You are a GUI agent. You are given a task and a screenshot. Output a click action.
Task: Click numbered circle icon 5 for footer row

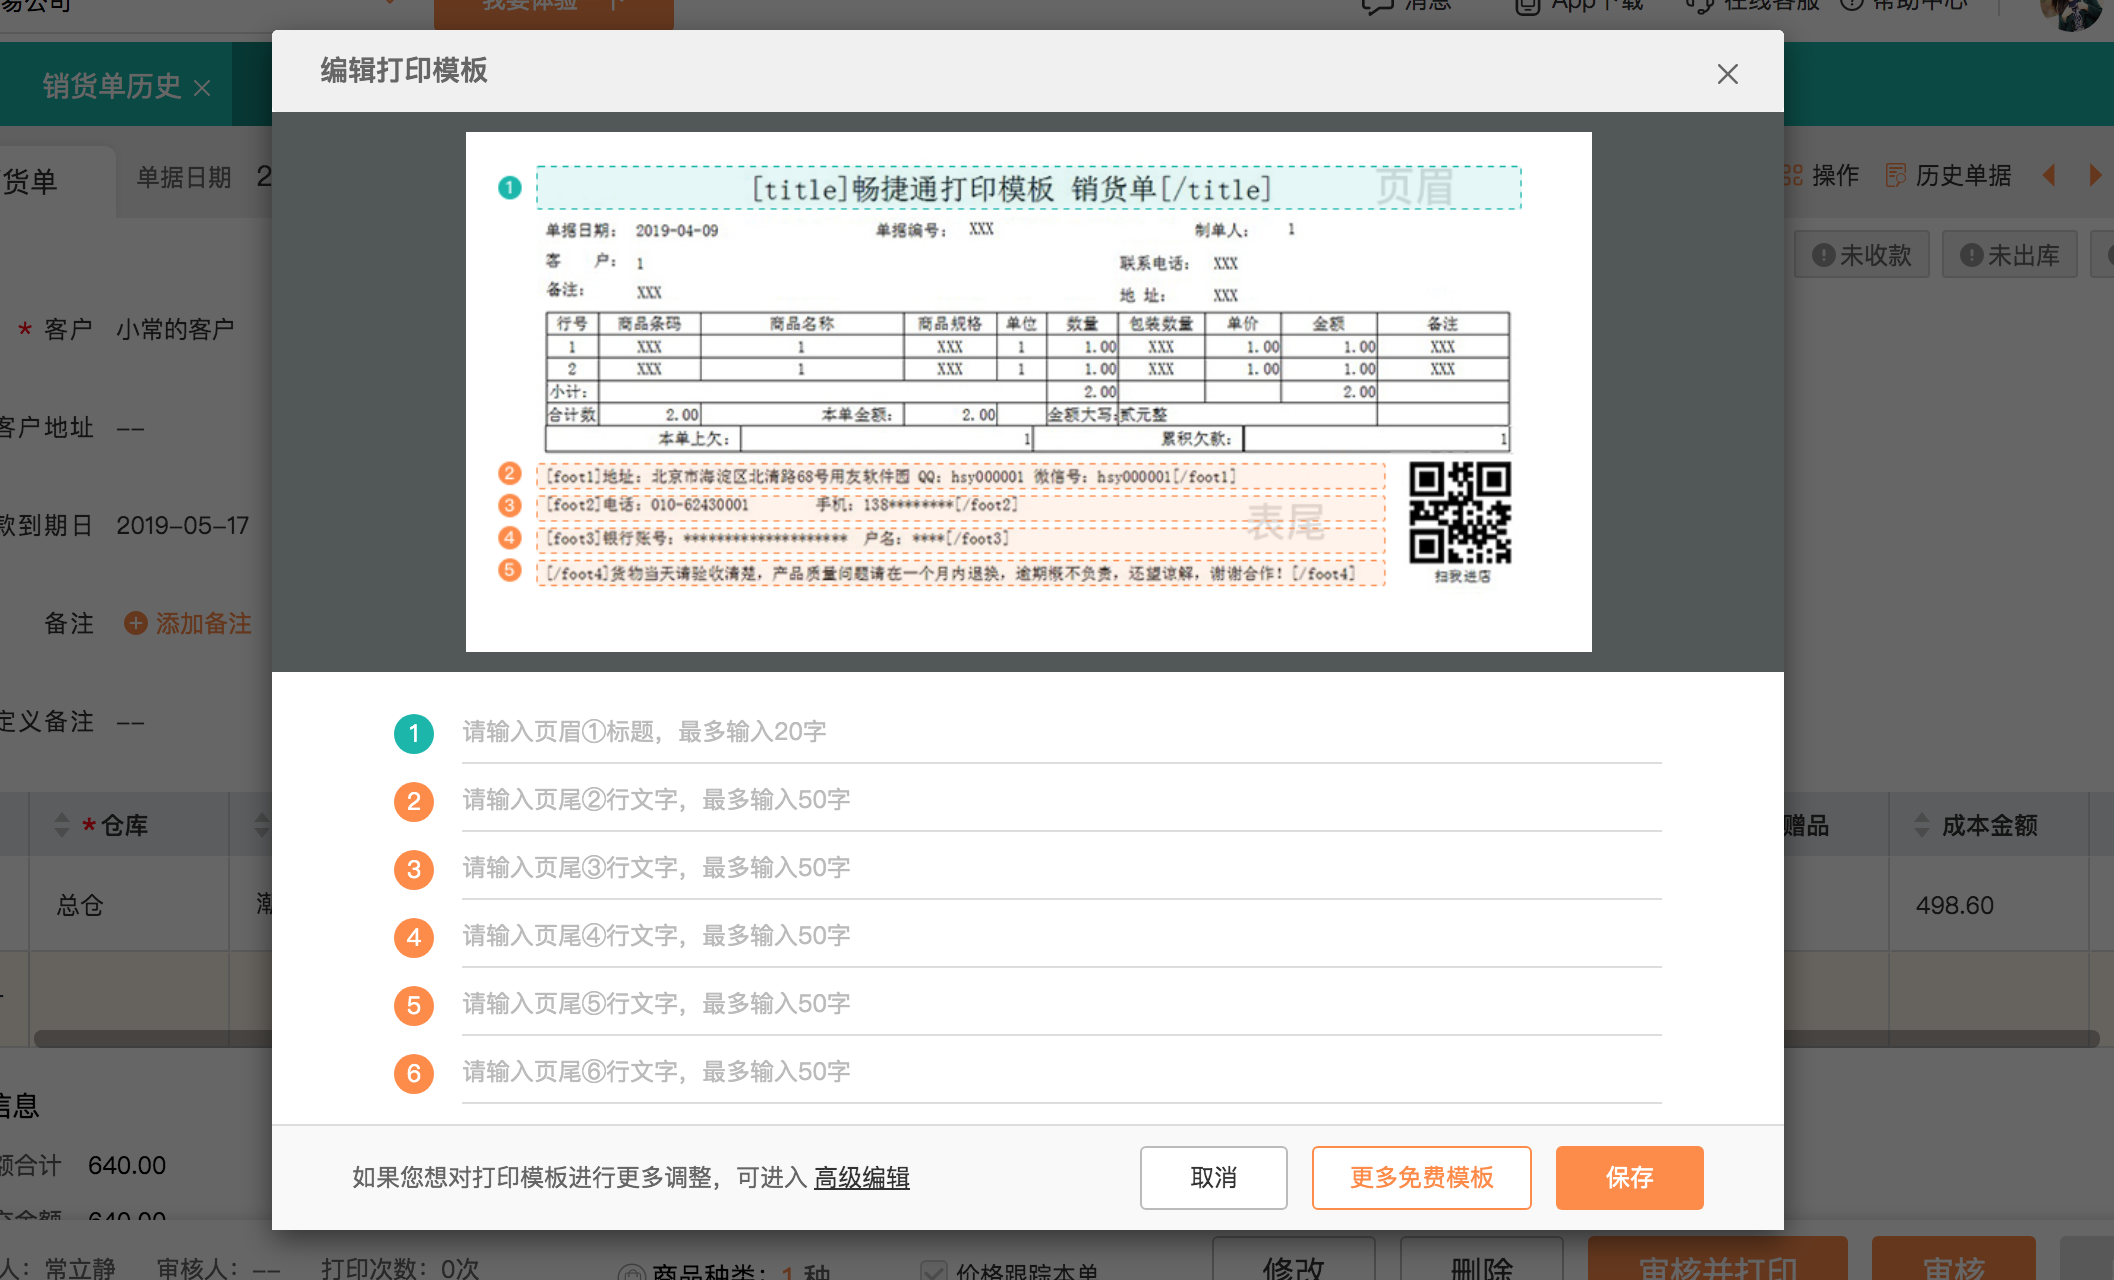coord(417,1004)
